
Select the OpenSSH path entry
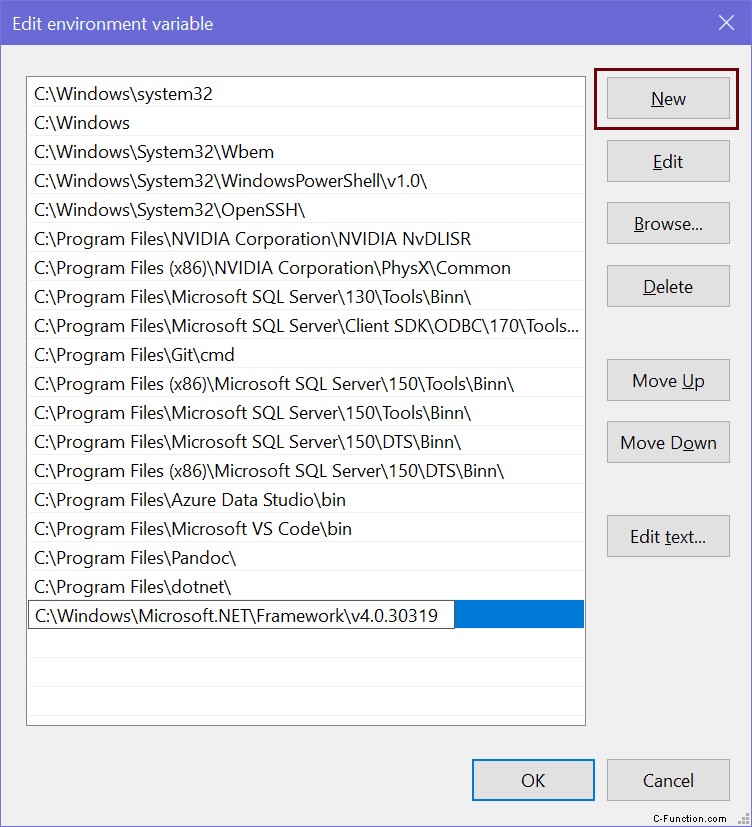pos(169,210)
